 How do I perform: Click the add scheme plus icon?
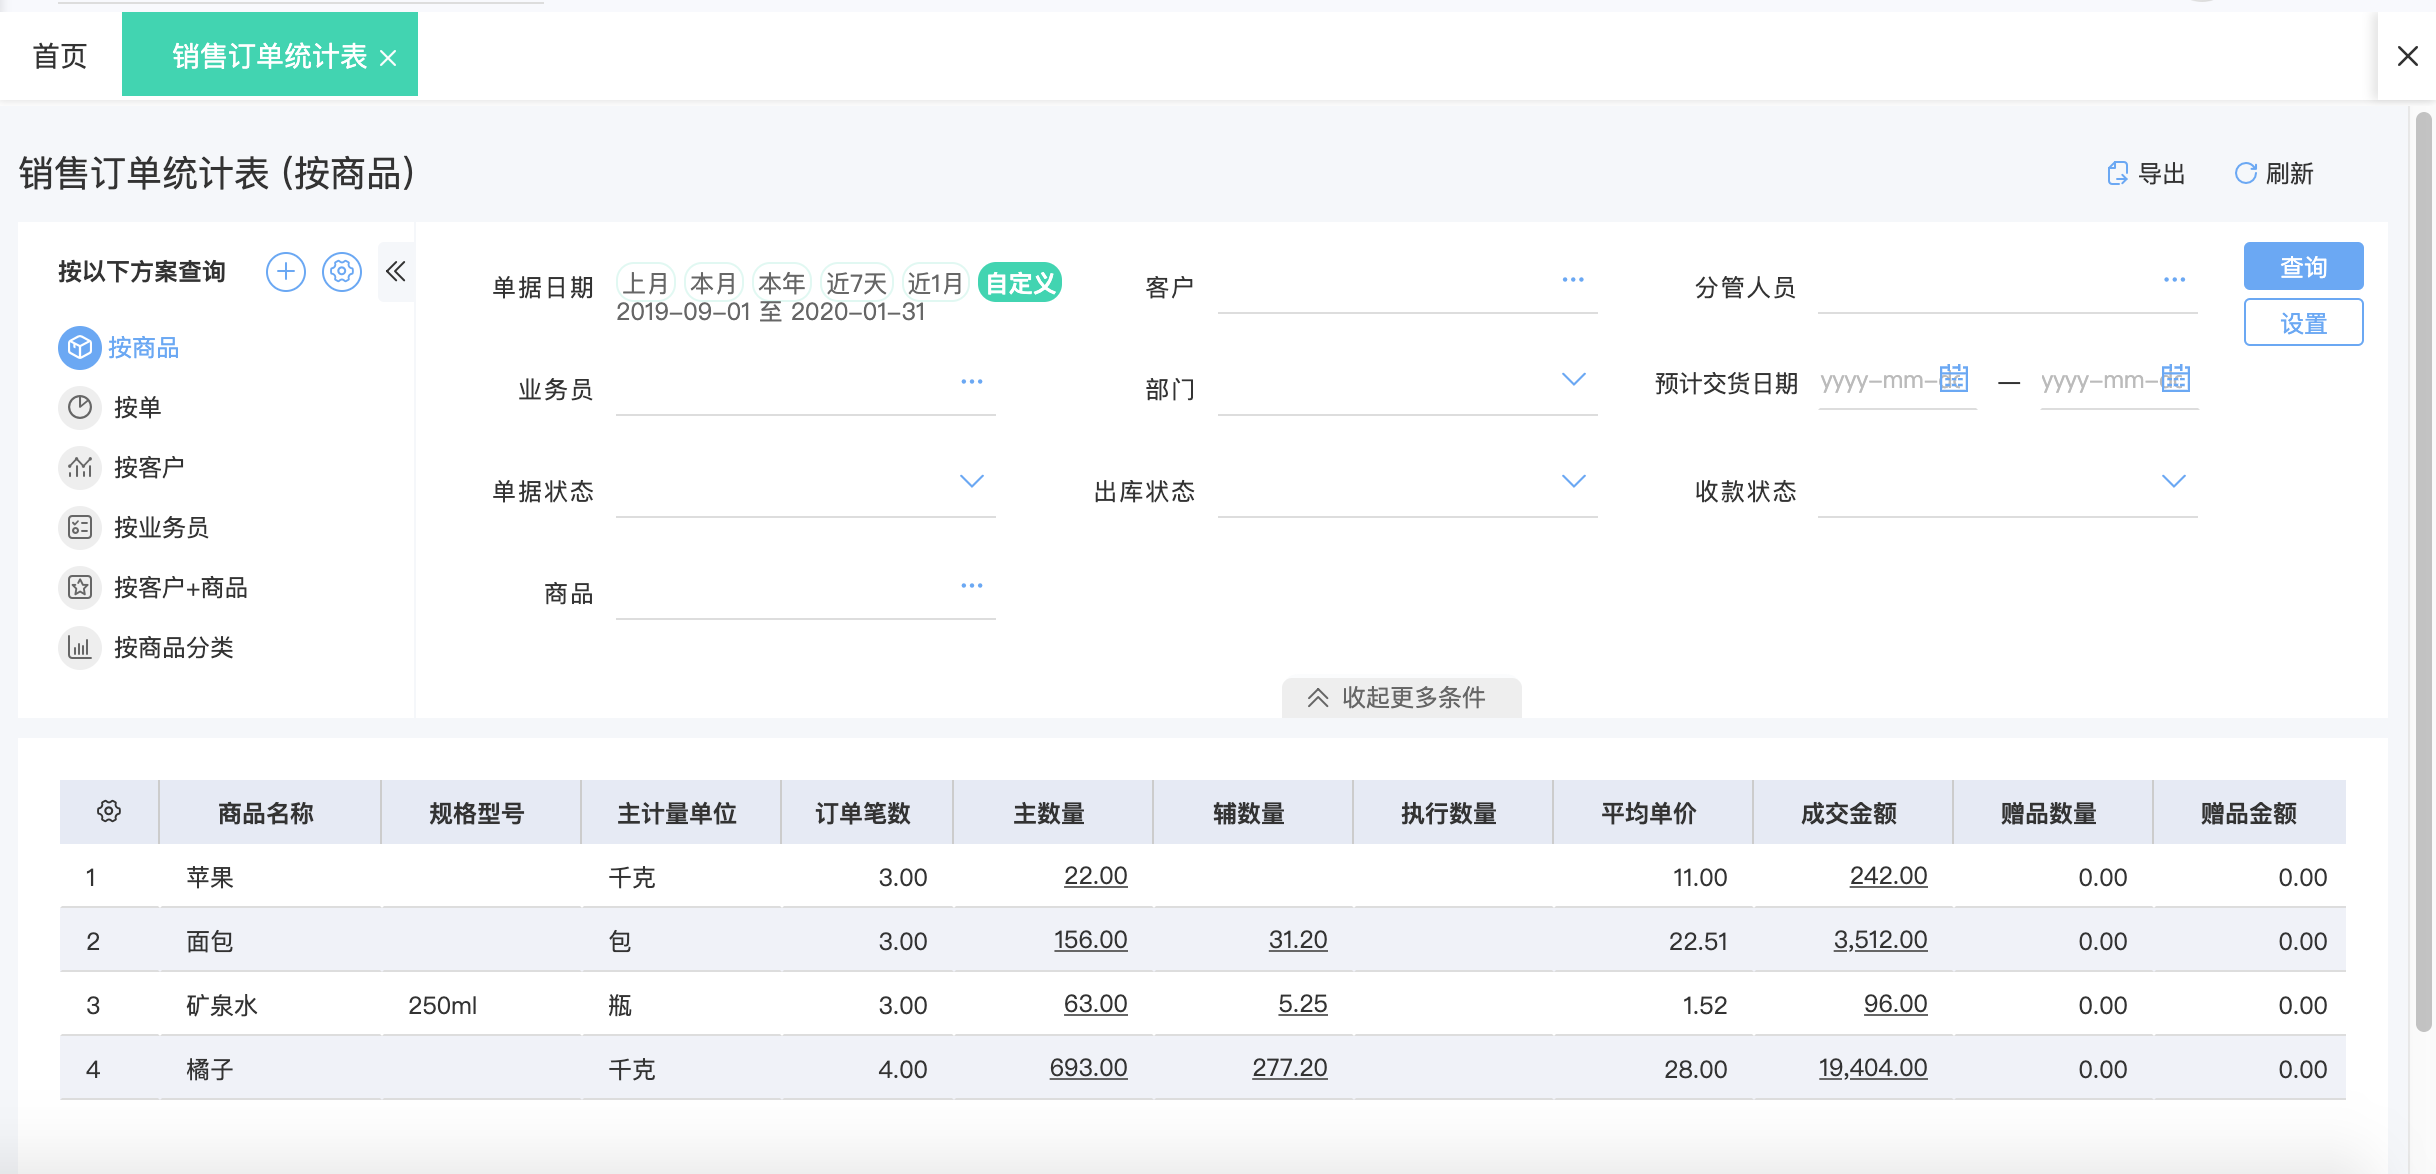coord(287,273)
